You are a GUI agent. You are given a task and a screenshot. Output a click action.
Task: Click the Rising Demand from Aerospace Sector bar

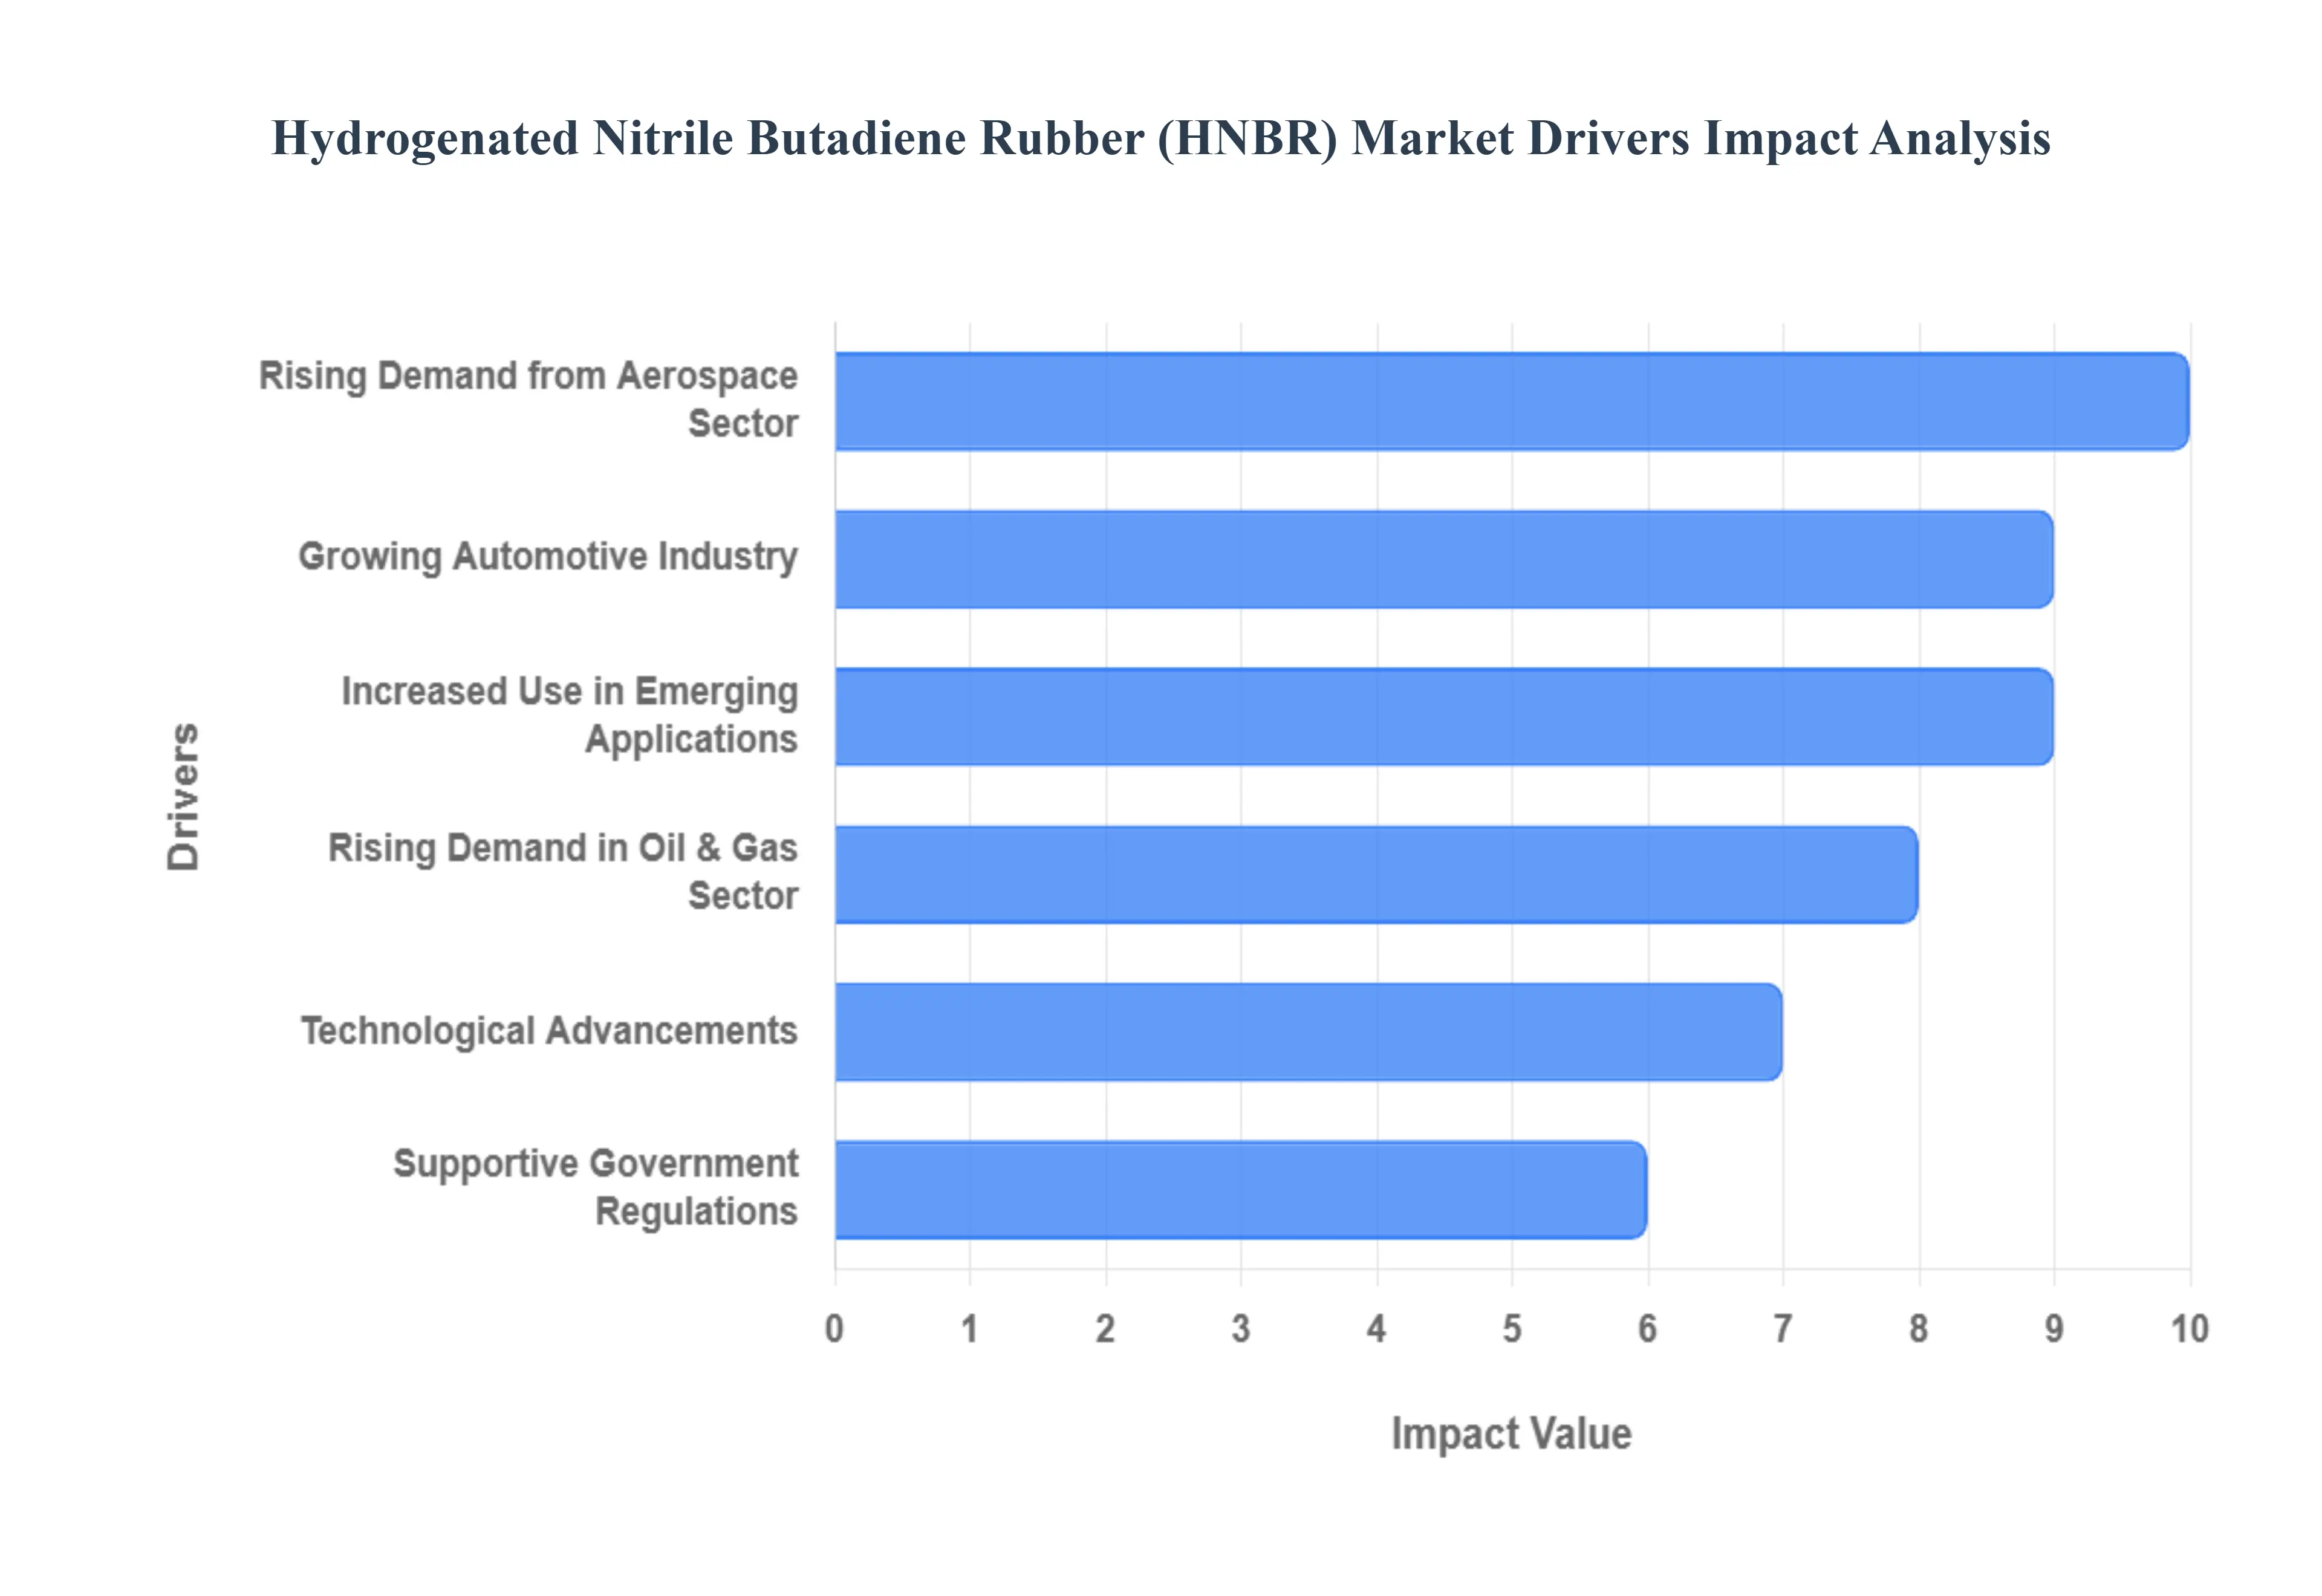1511,401
